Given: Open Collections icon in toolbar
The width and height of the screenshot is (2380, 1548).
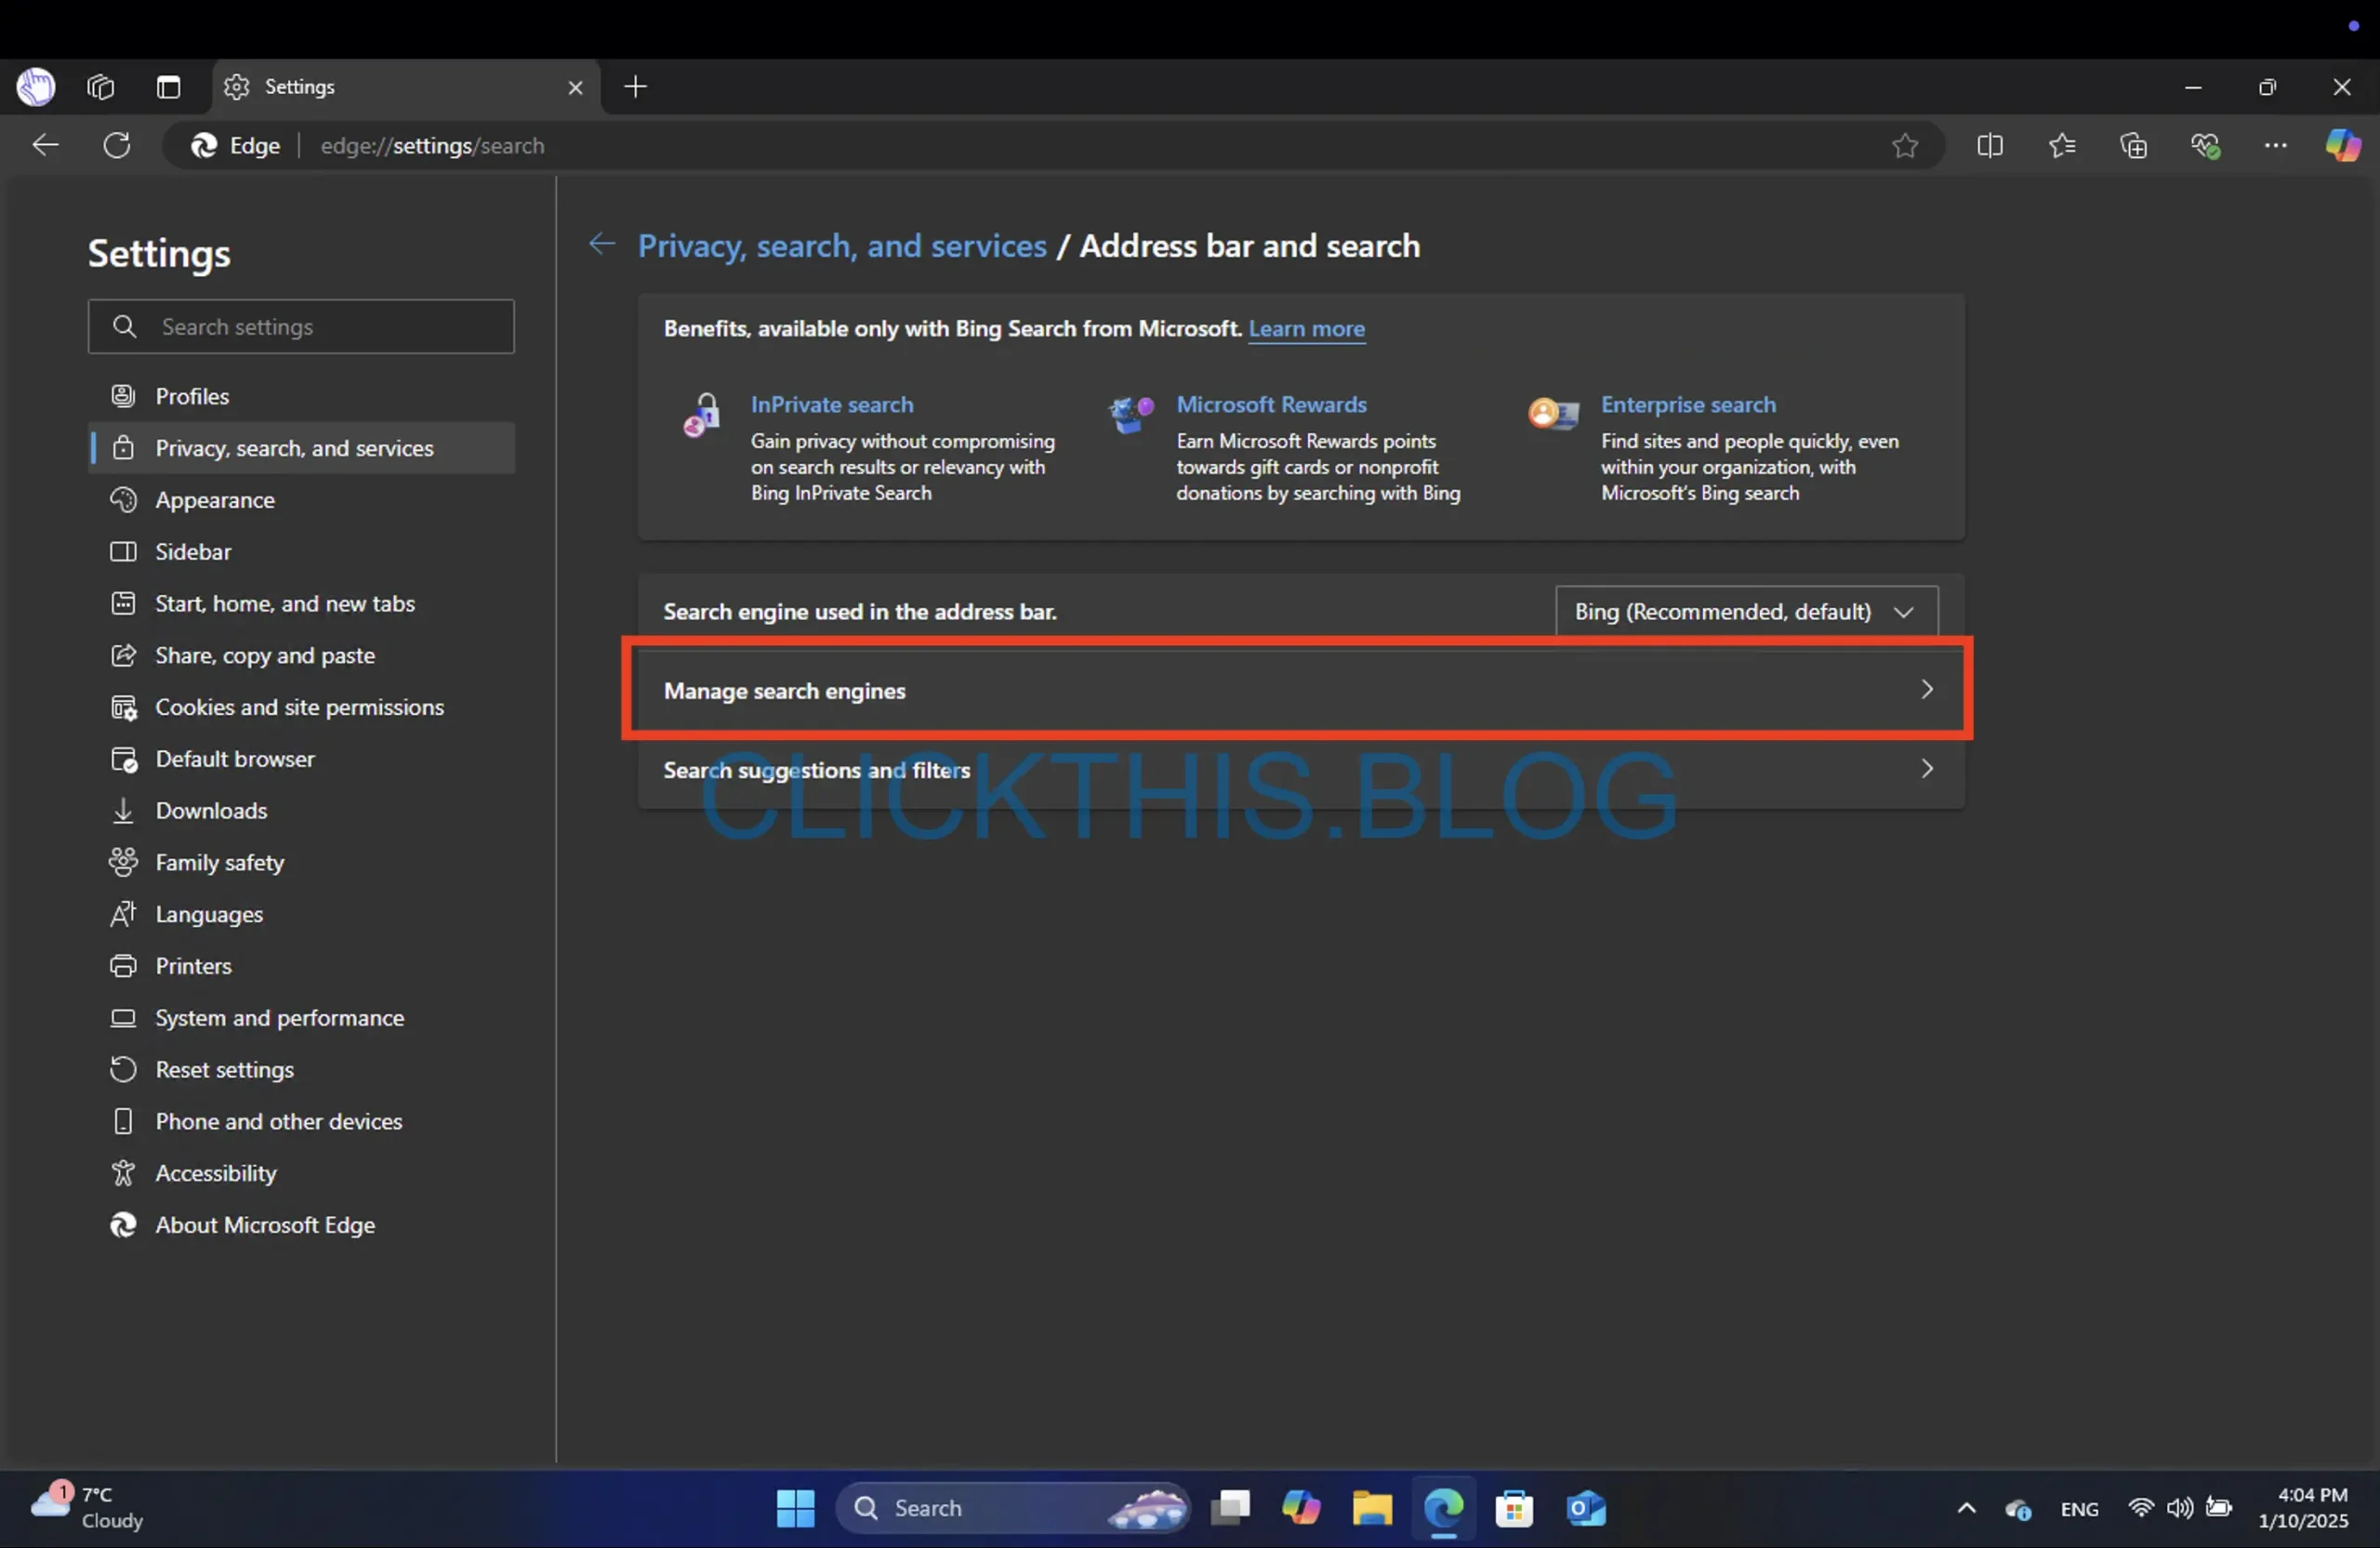Looking at the screenshot, I should 2134,146.
